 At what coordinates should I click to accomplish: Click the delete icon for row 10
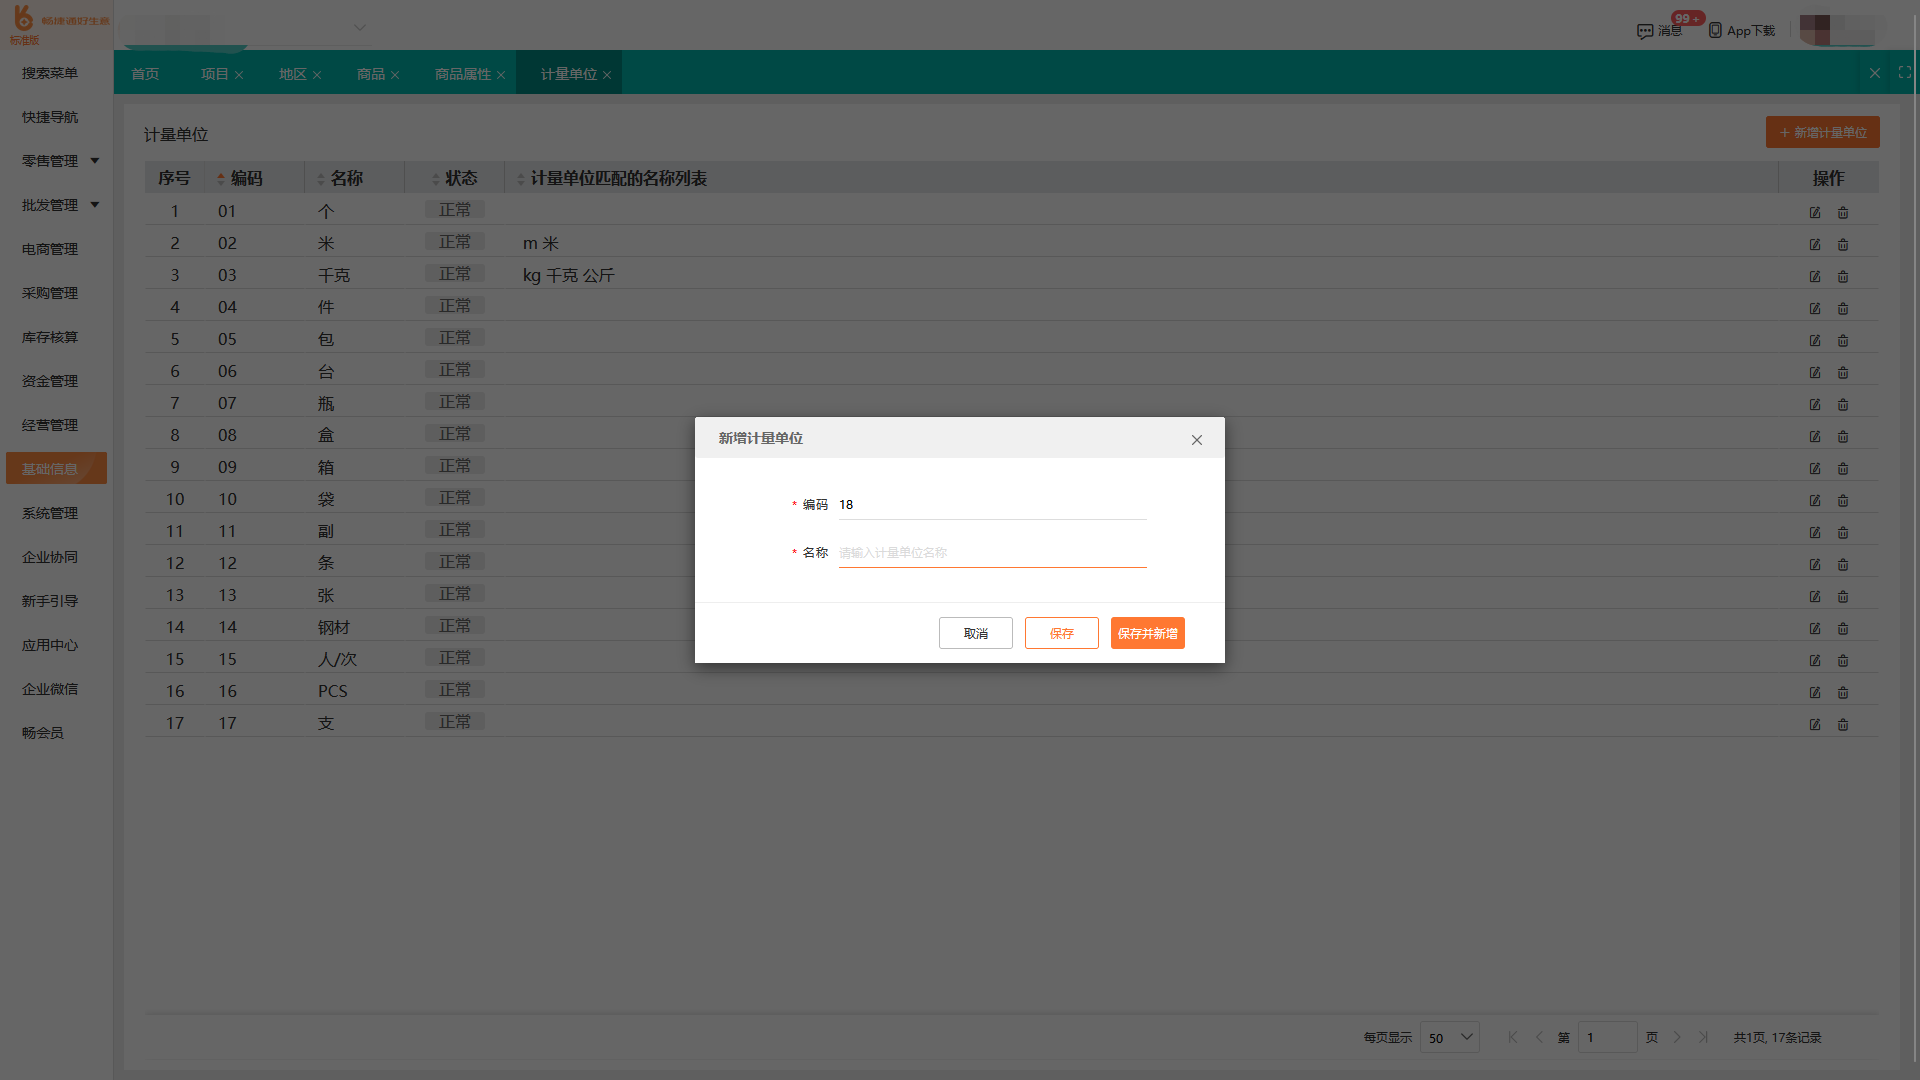1844,500
